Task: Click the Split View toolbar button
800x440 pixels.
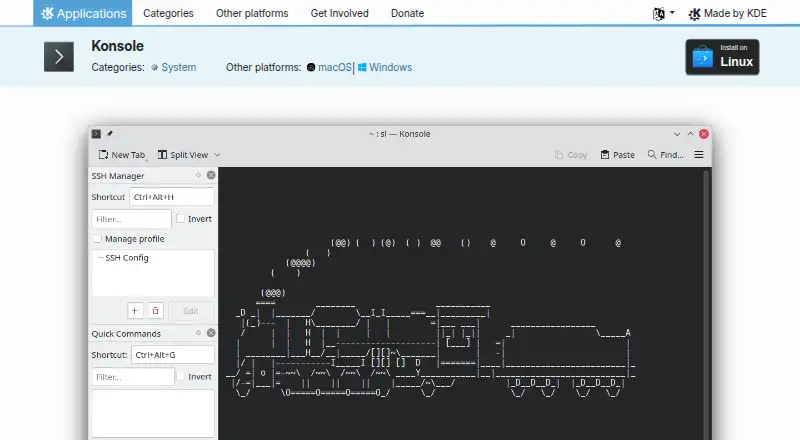Action: 183,155
